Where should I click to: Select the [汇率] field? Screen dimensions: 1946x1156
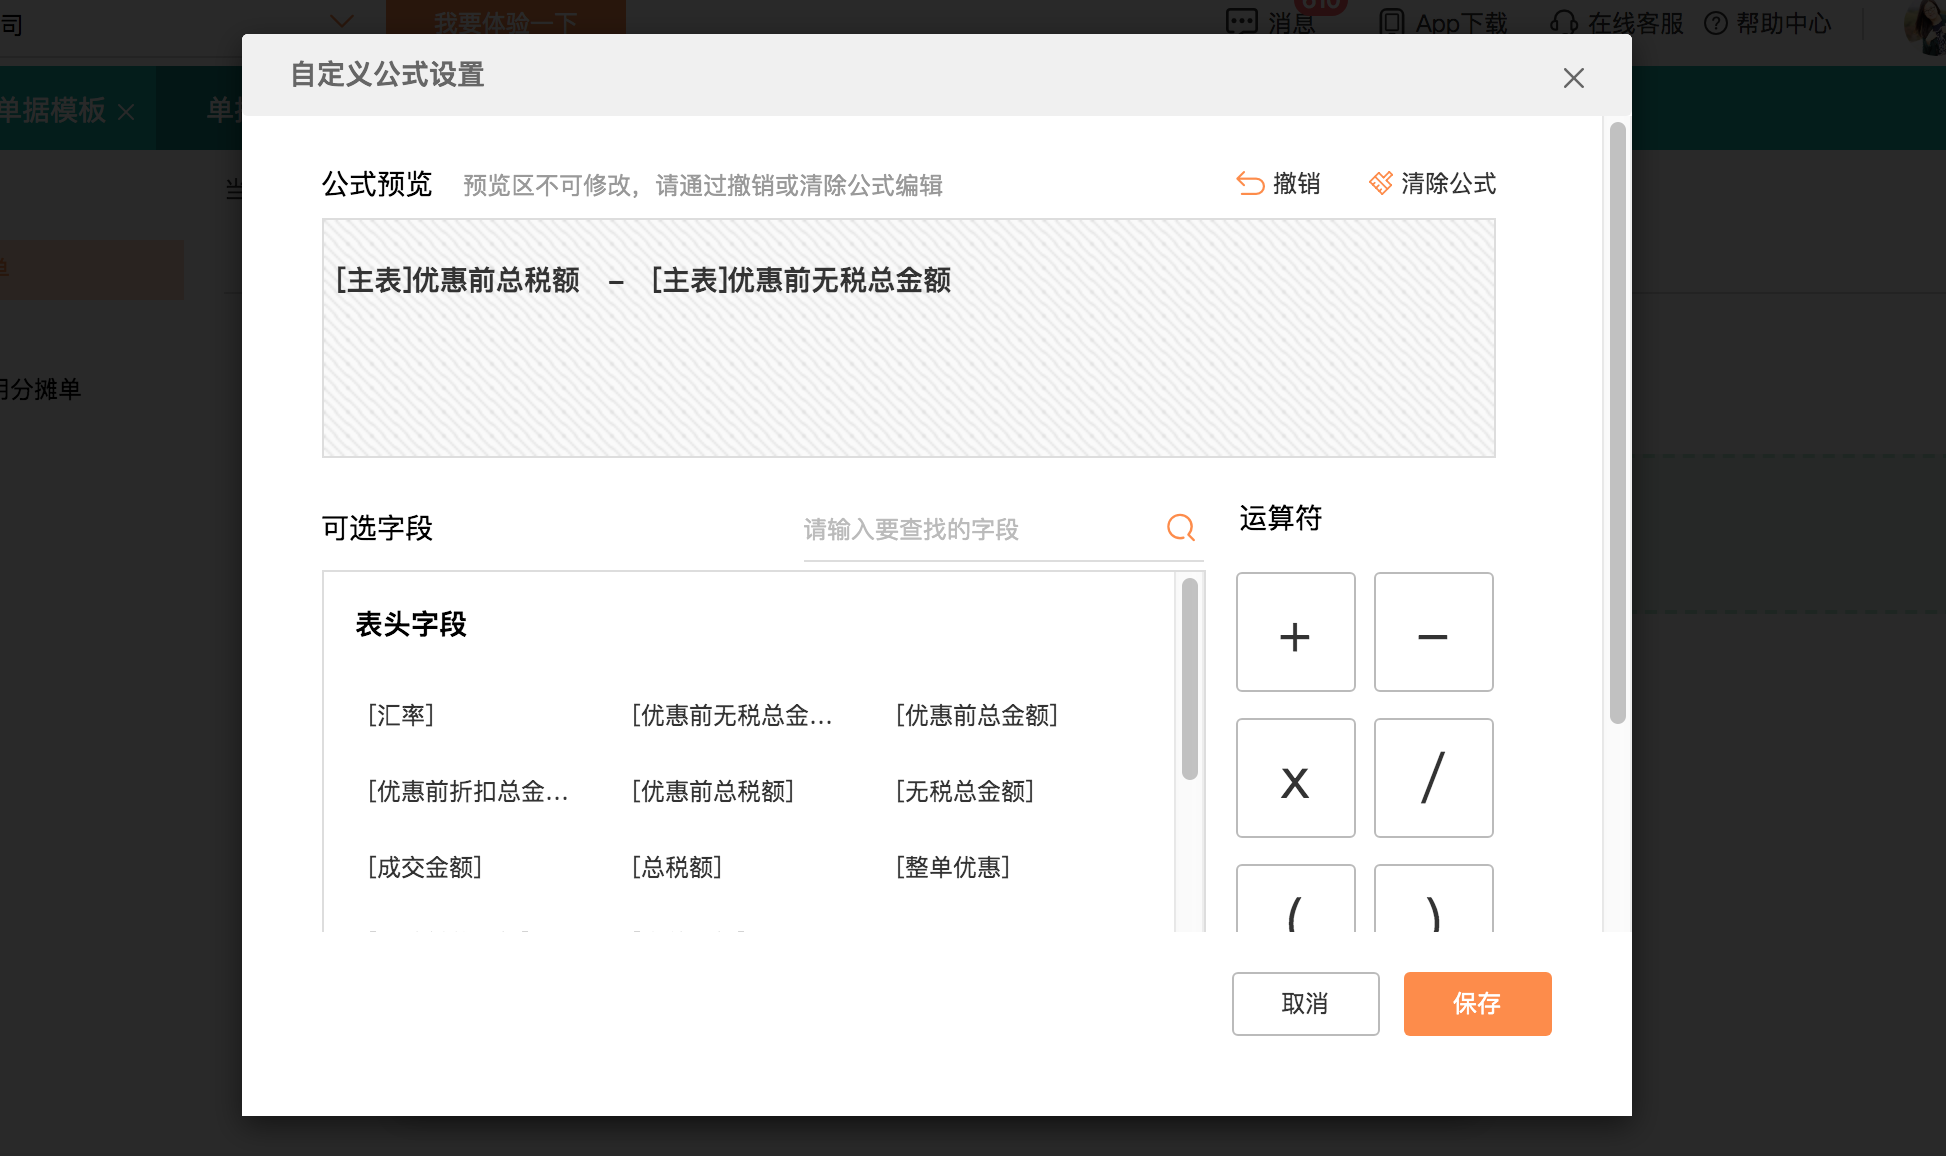coord(398,714)
